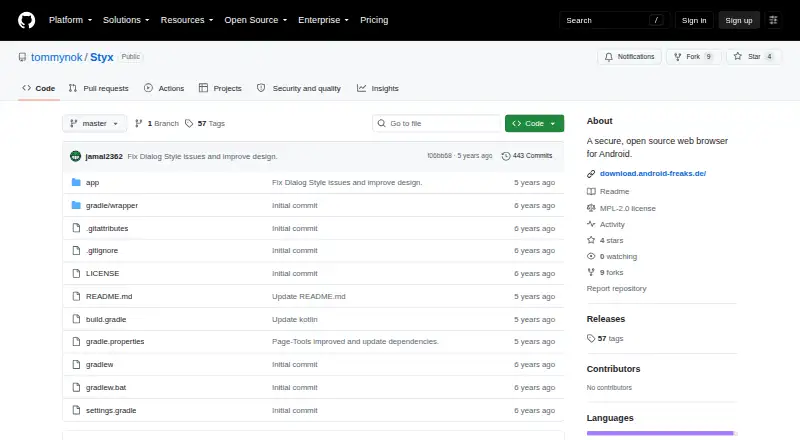This screenshot has height=440, width=800.
Task: Click the purple Languages bar
Action: click(661, 433)
